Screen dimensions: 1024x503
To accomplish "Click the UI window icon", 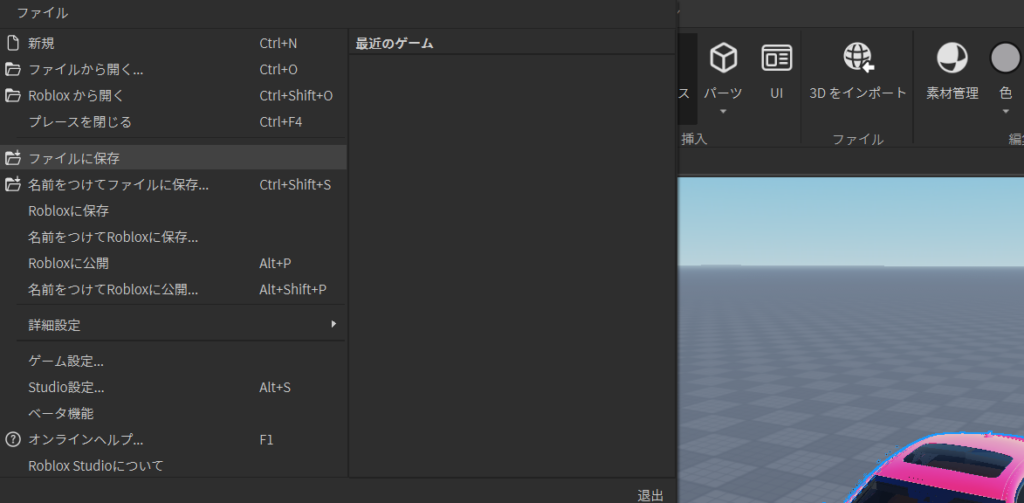I will coord(776,58).
